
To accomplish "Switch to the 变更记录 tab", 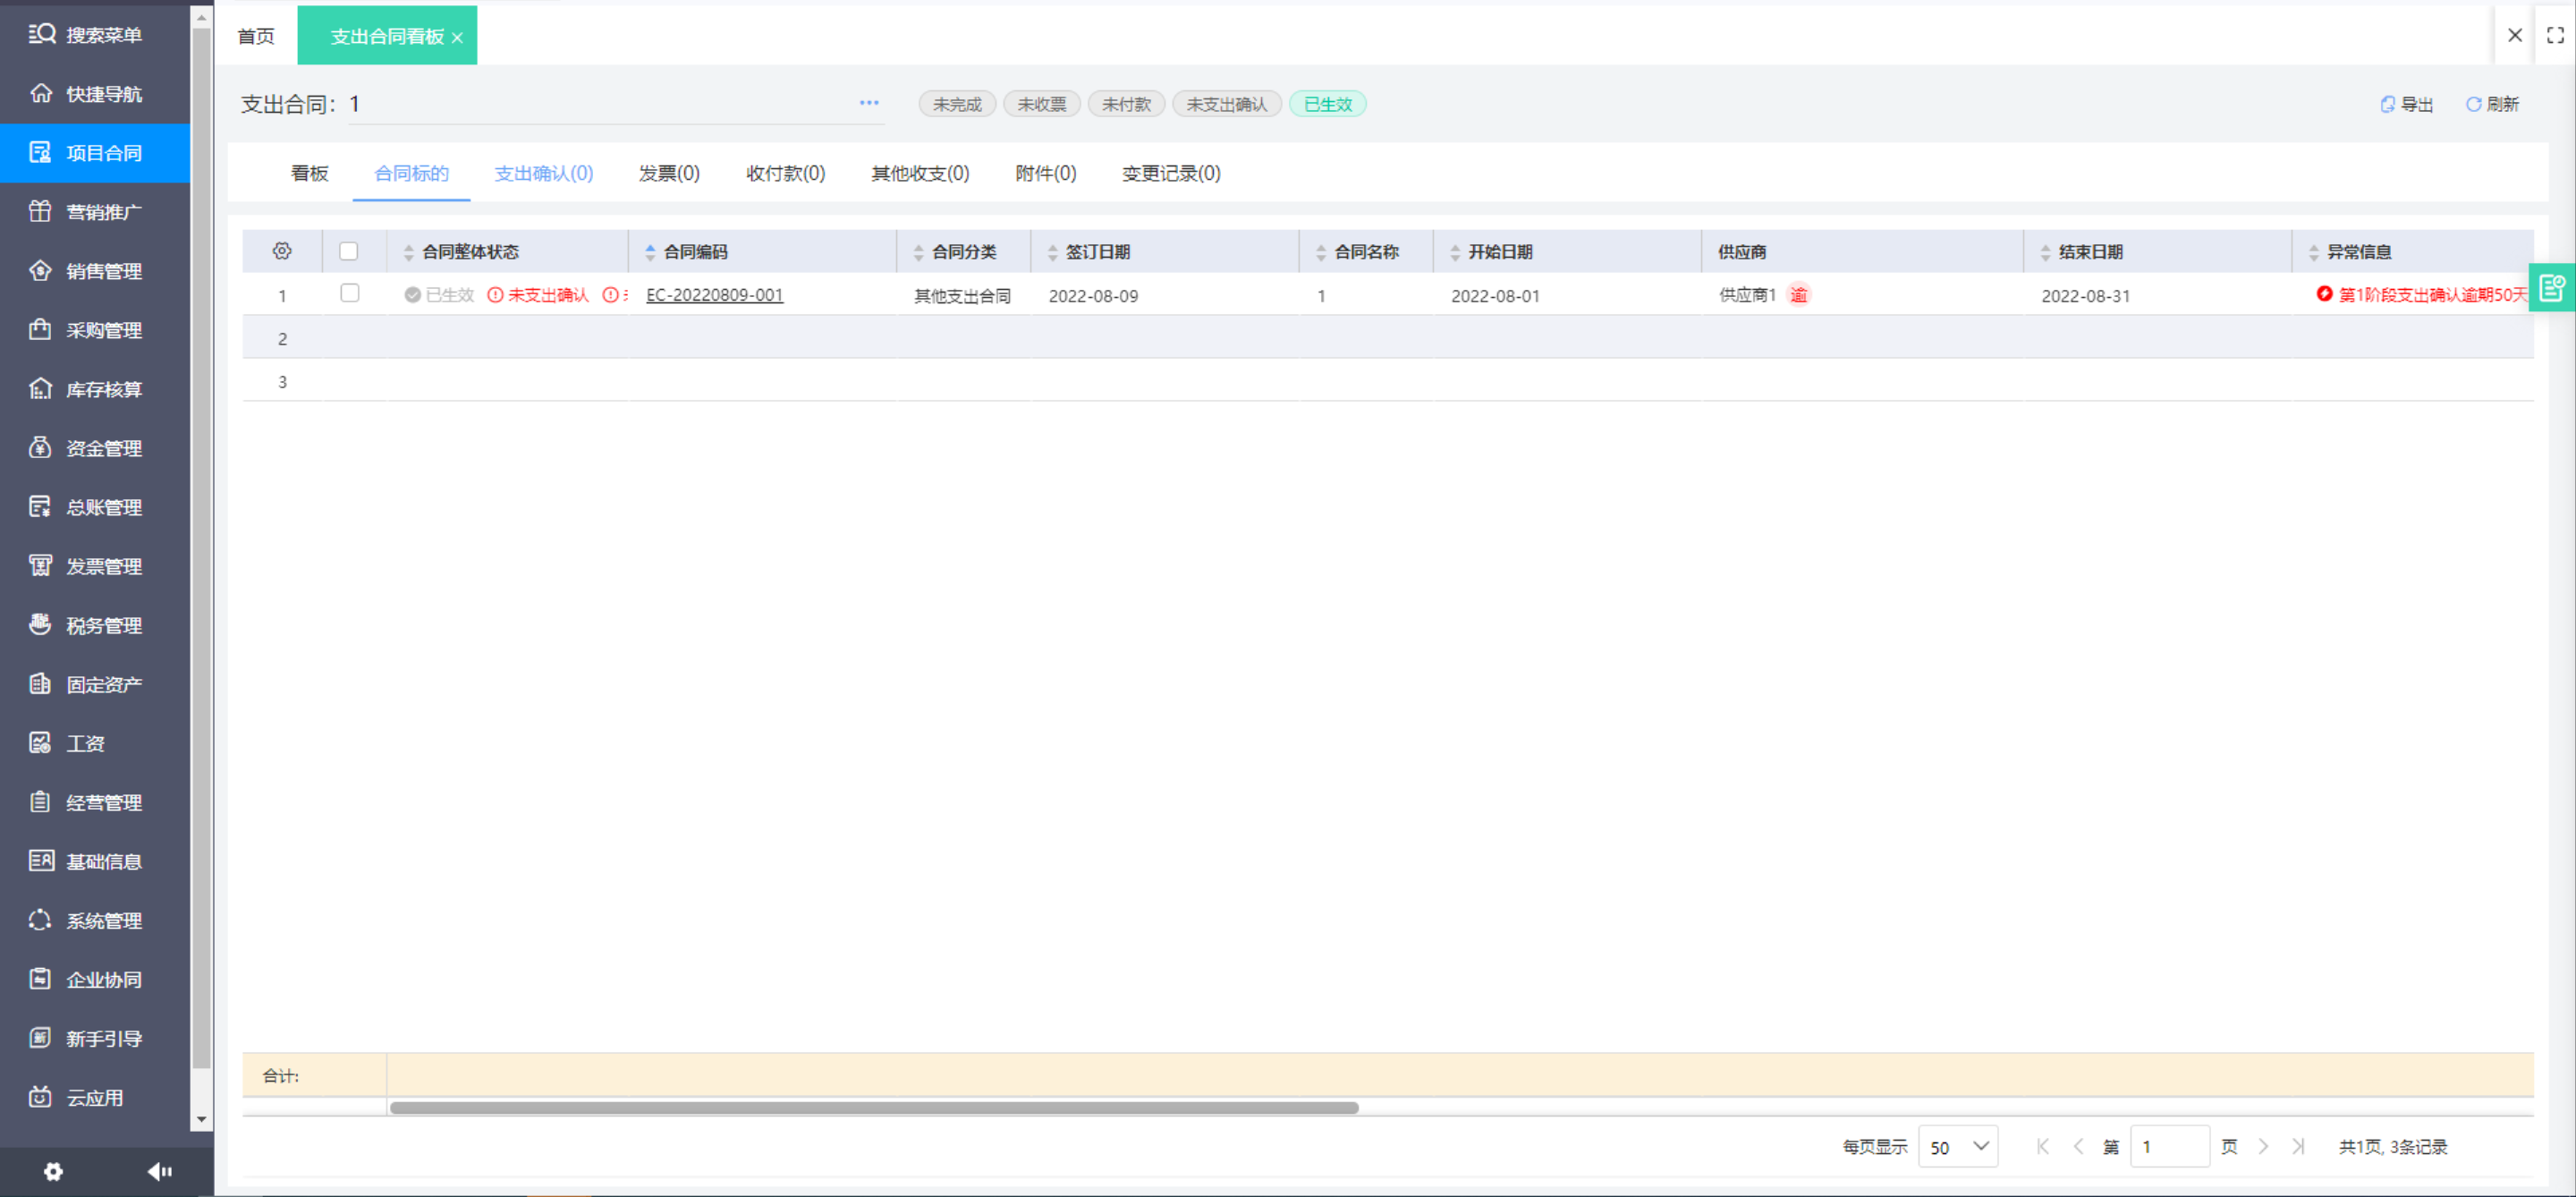I will [1172, 173].
